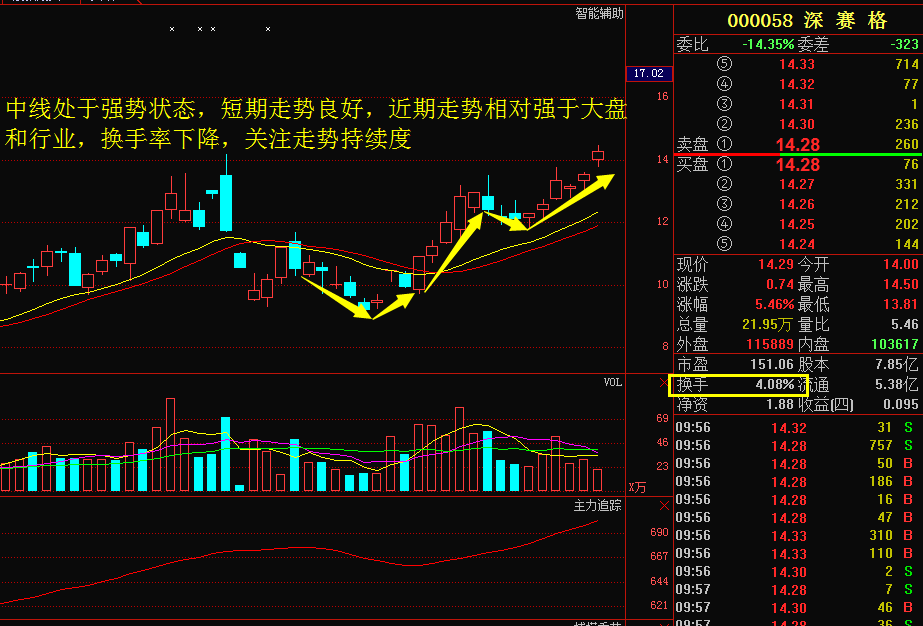
Task: Click the 17.02 price marker on axis
Action: click(647, 73)
